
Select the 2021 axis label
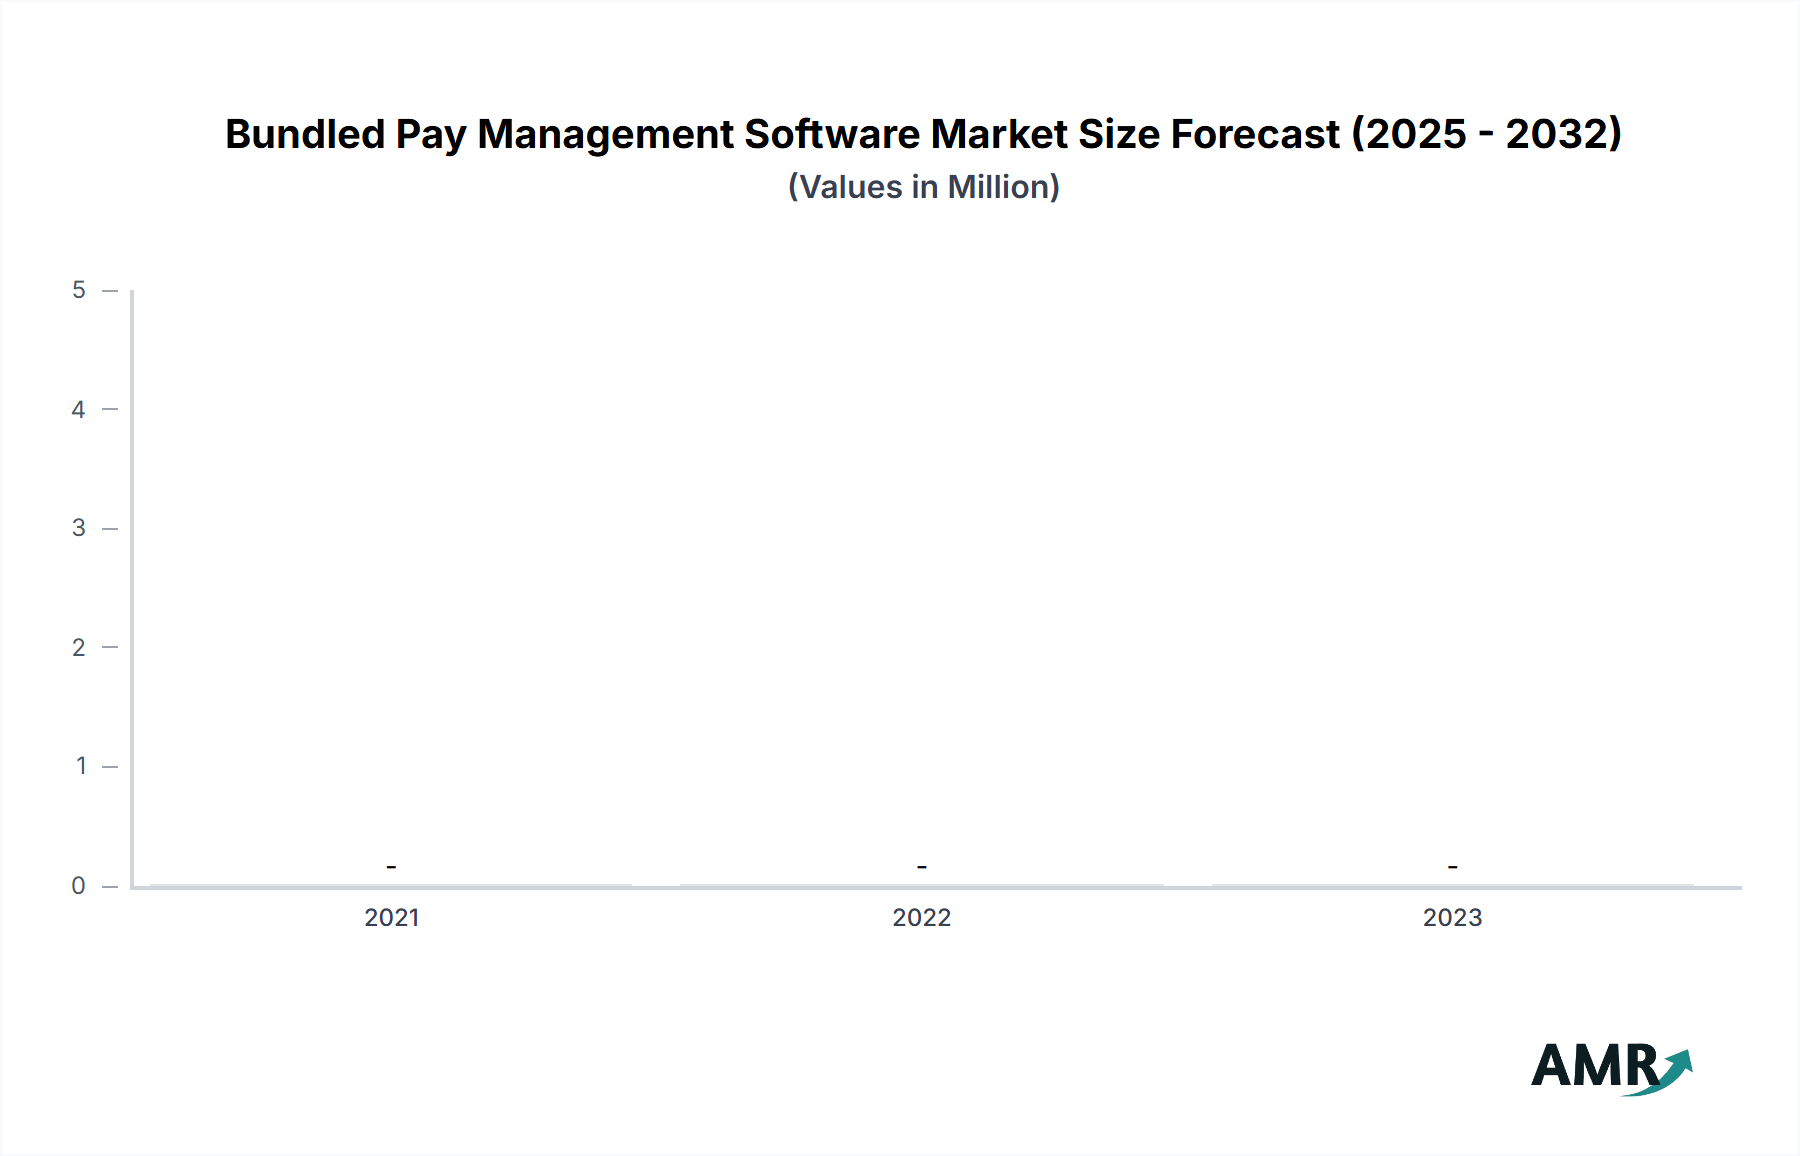391,918
